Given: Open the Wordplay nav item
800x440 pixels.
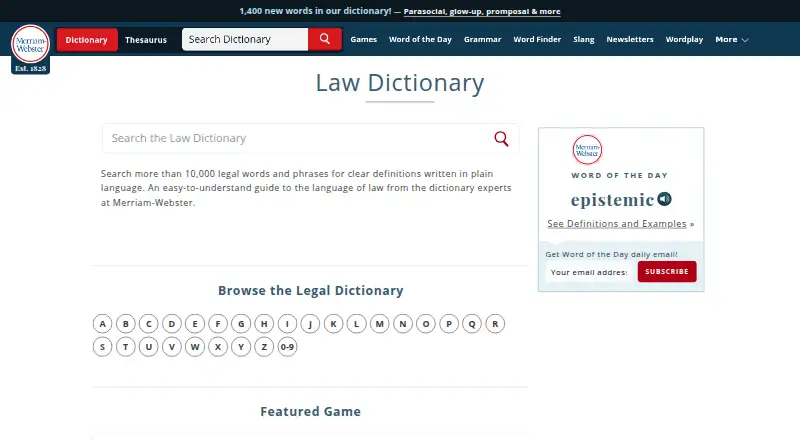Looking at the screenshot, I should tap(684, 39).
